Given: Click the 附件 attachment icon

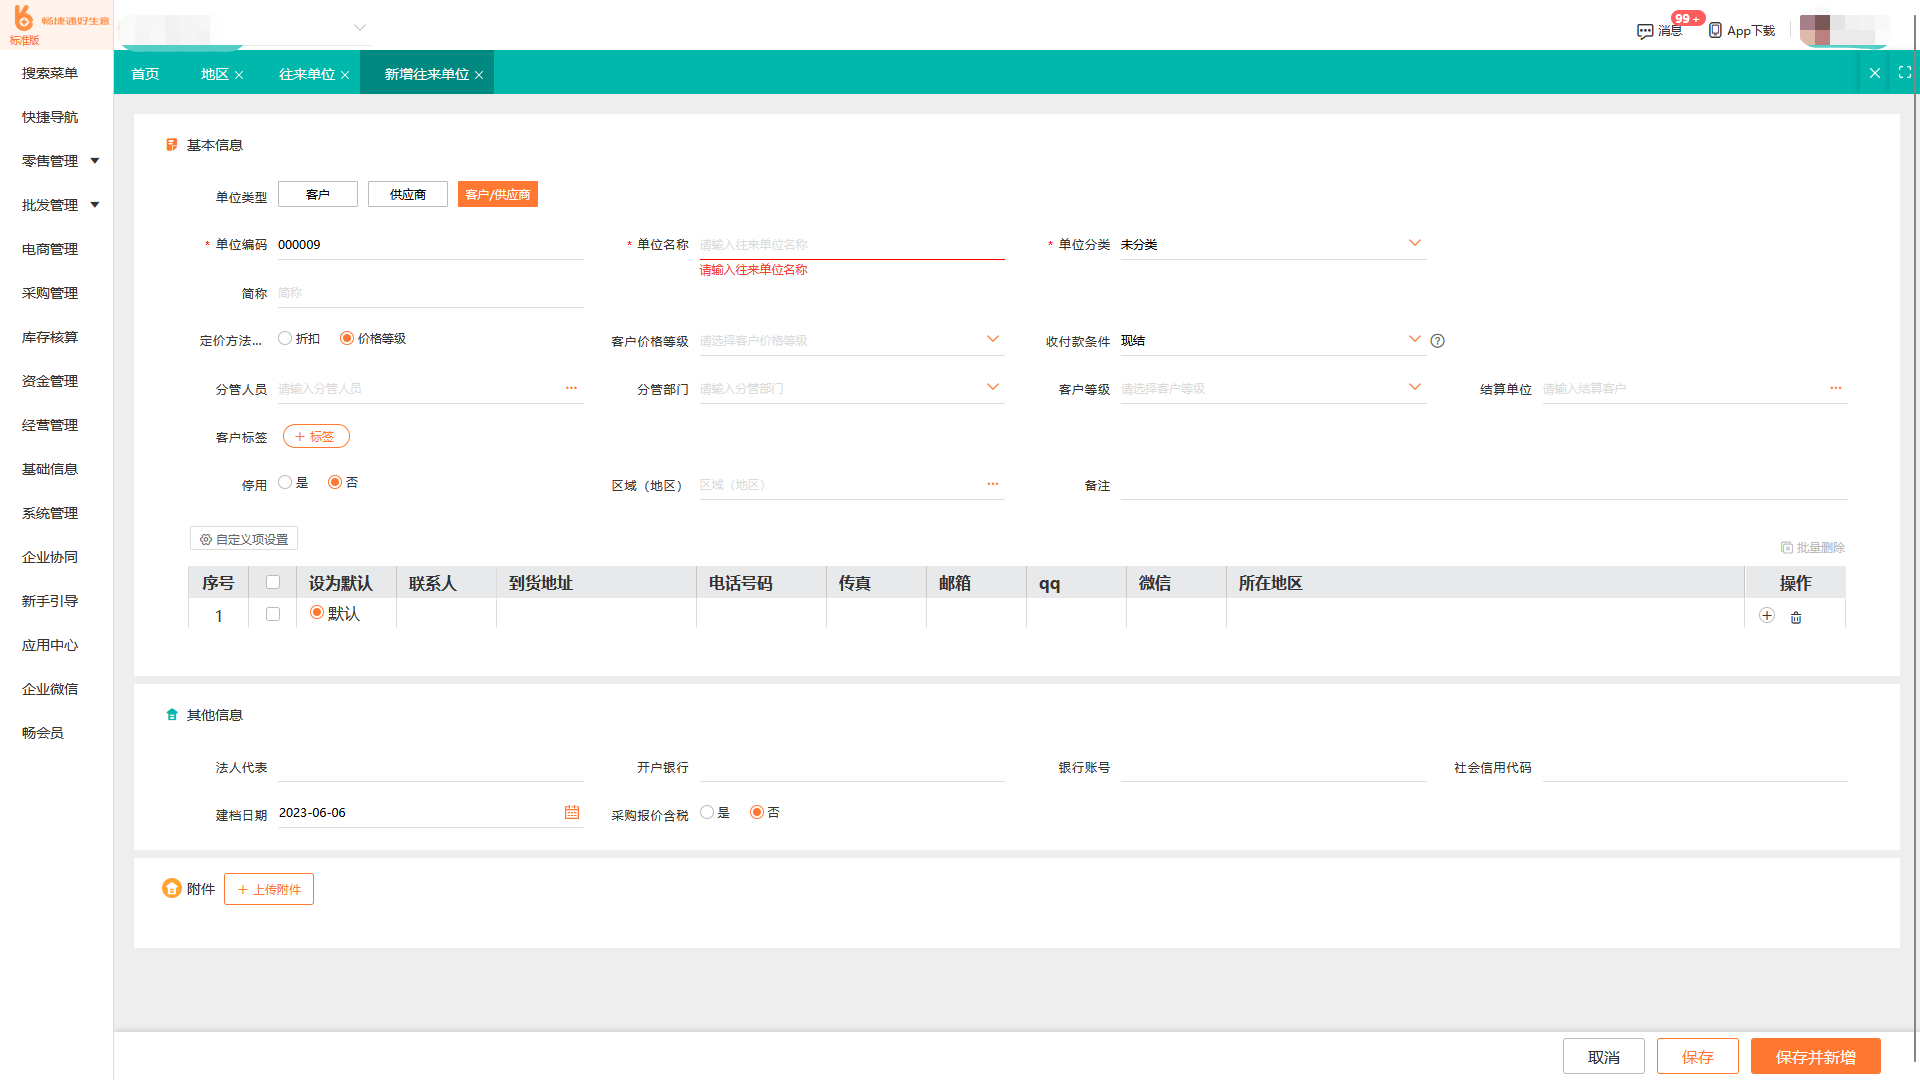Looking at the screenshot, I should pos(171,889).
